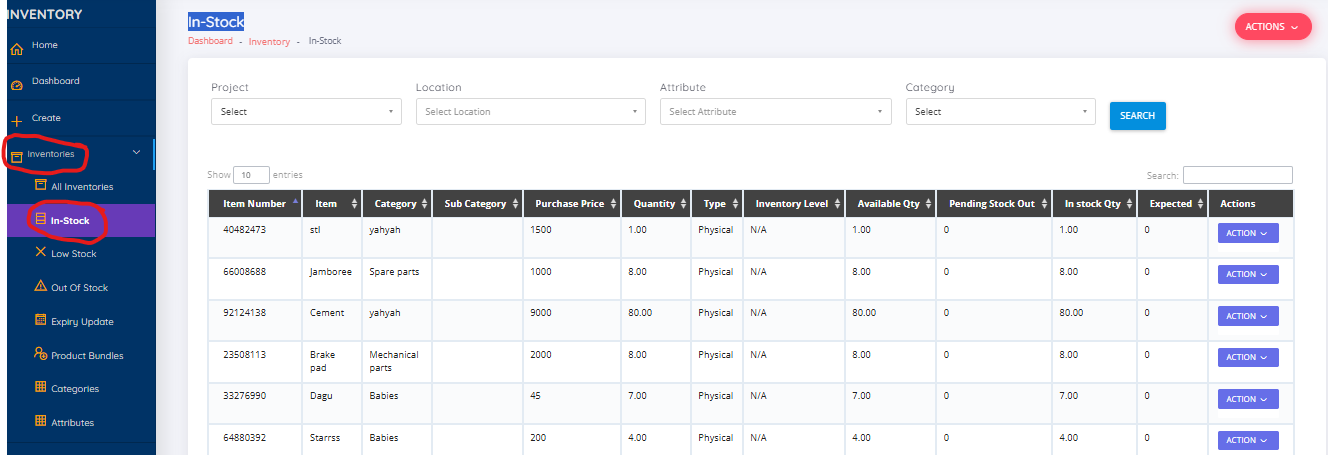This screenshot has height=455, width=1328.
Task: Click the Categories grid icon
Action: (x=40, y=387)
